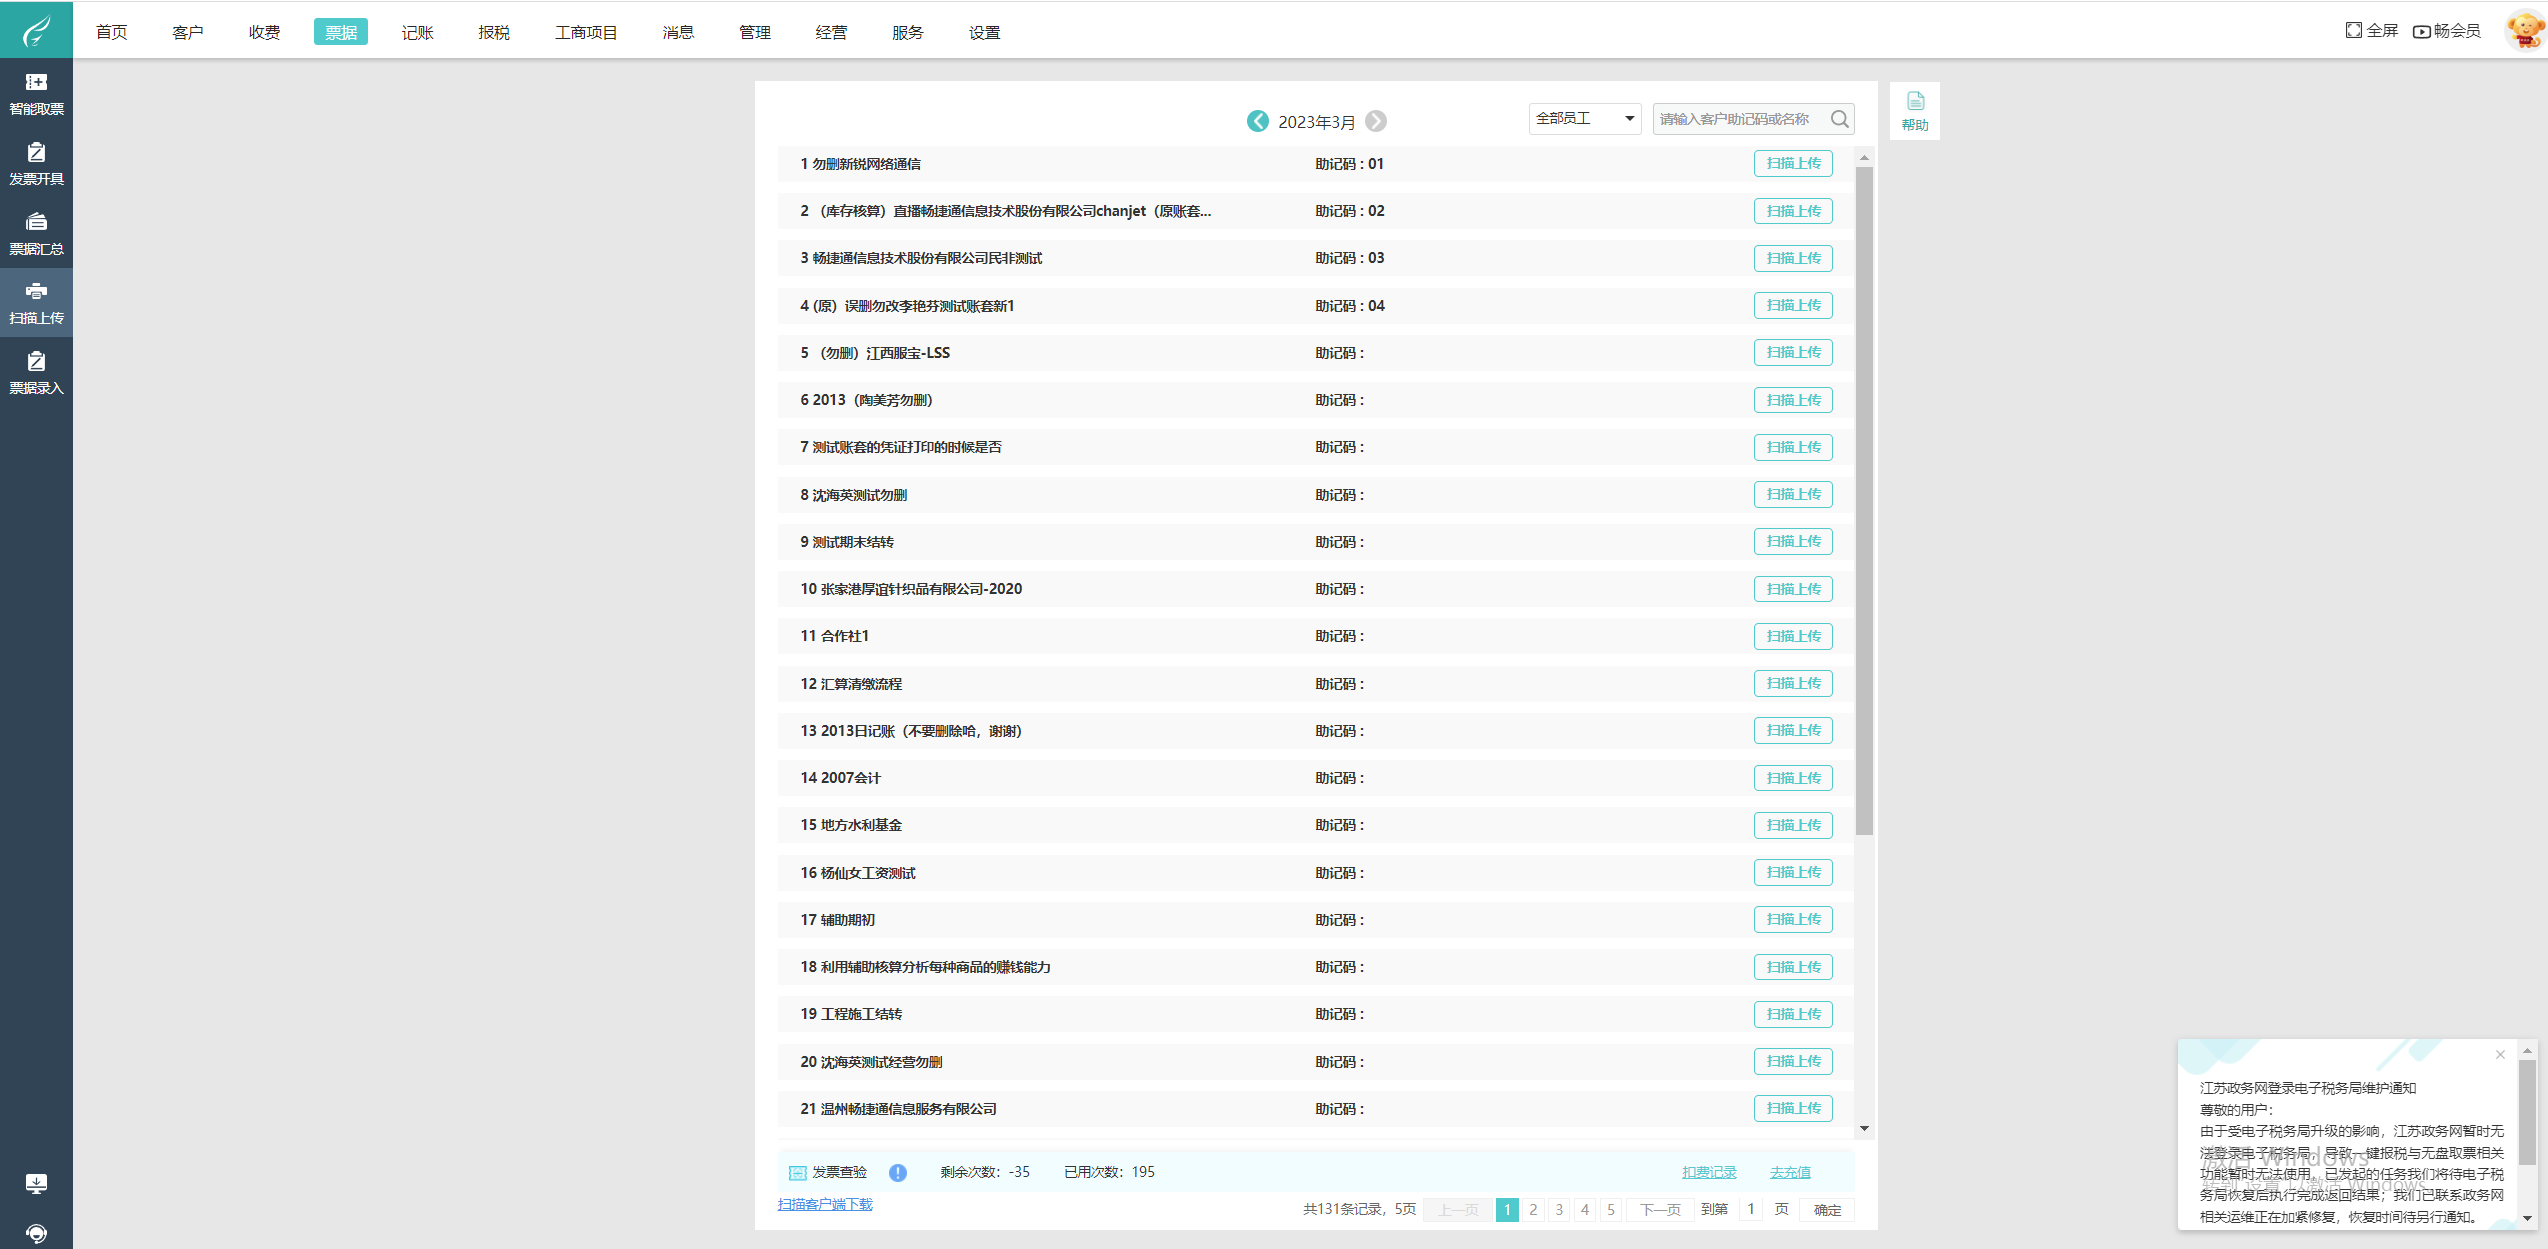Click 扫描上传 button for record 1

pos(1791,162)
